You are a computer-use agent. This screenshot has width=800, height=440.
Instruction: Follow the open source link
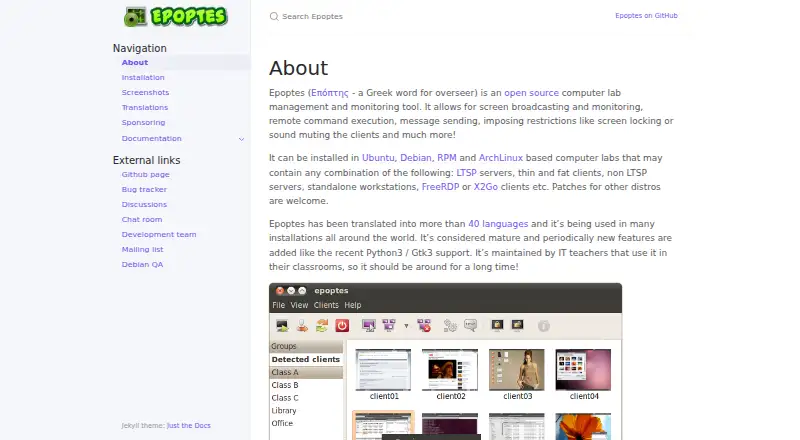pyautogui.click(x=531, y=93)
